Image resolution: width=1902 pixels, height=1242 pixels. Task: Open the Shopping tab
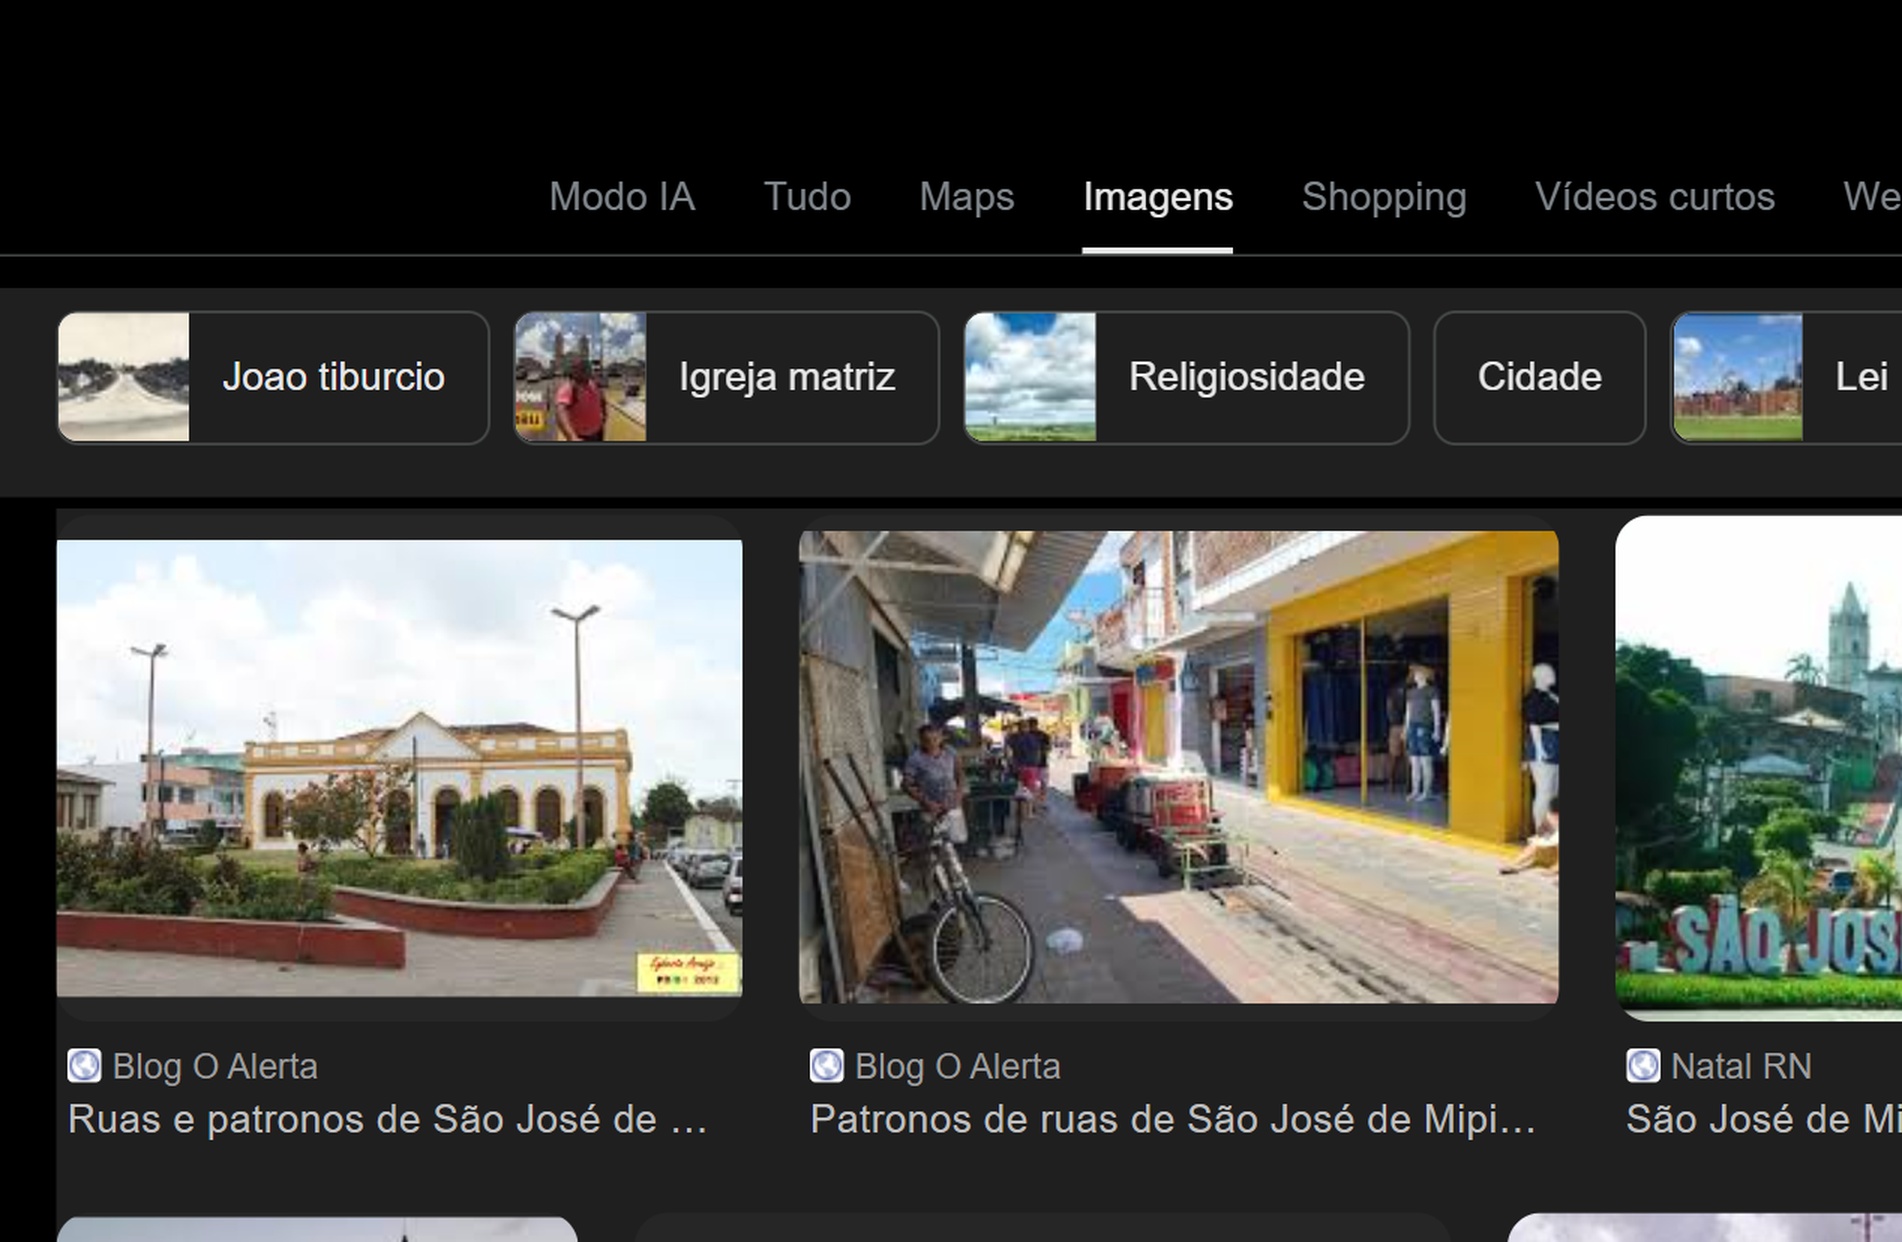pyautogui.click(x=1383, y=197)
